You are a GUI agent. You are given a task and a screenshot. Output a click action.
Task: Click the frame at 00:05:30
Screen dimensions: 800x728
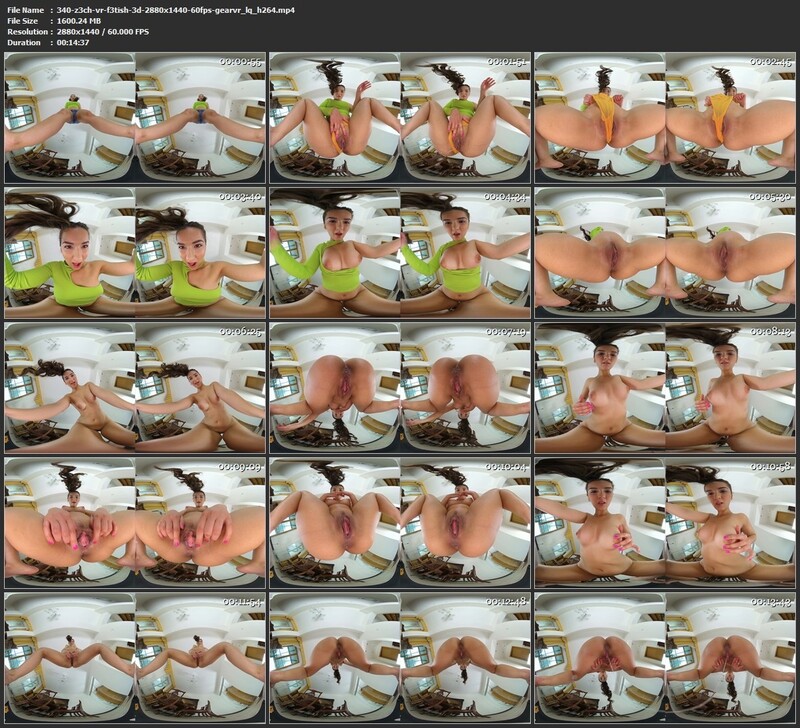[x=665, y=252]
